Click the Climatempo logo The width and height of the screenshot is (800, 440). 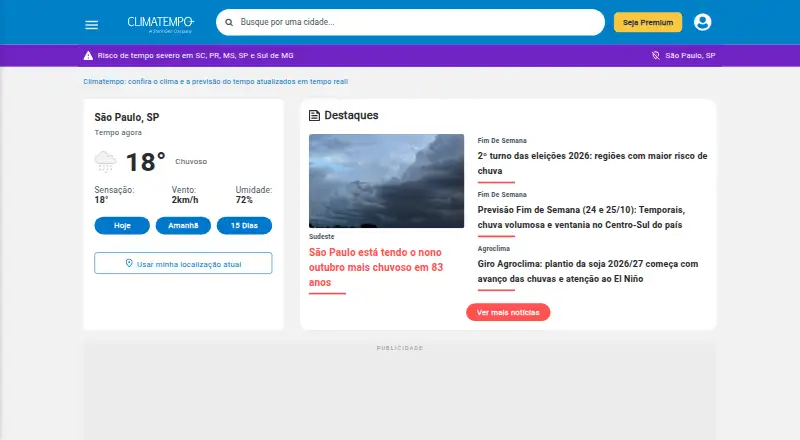161,24
